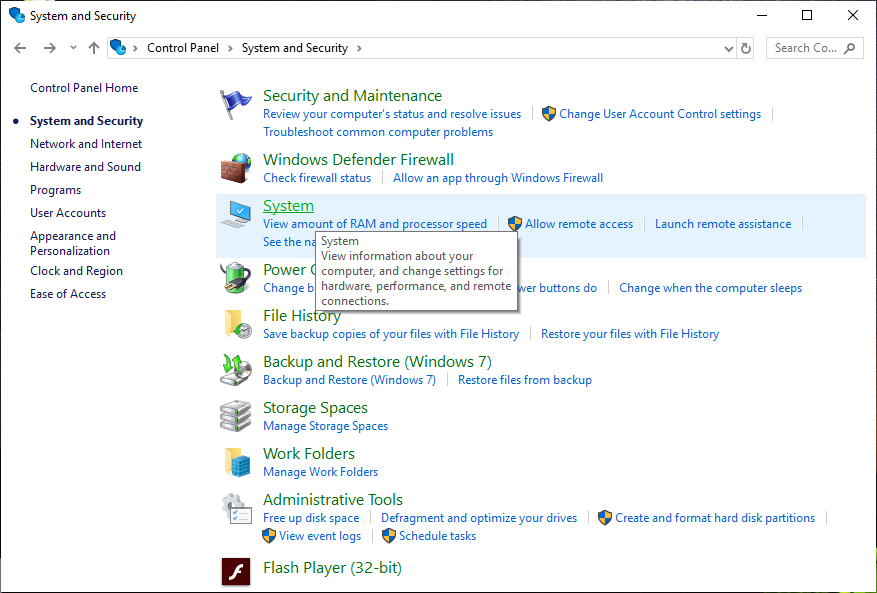Viewport: 877px width, 593px height.
Task: Open Hardware and Sound category
Action: coord(86,167)
